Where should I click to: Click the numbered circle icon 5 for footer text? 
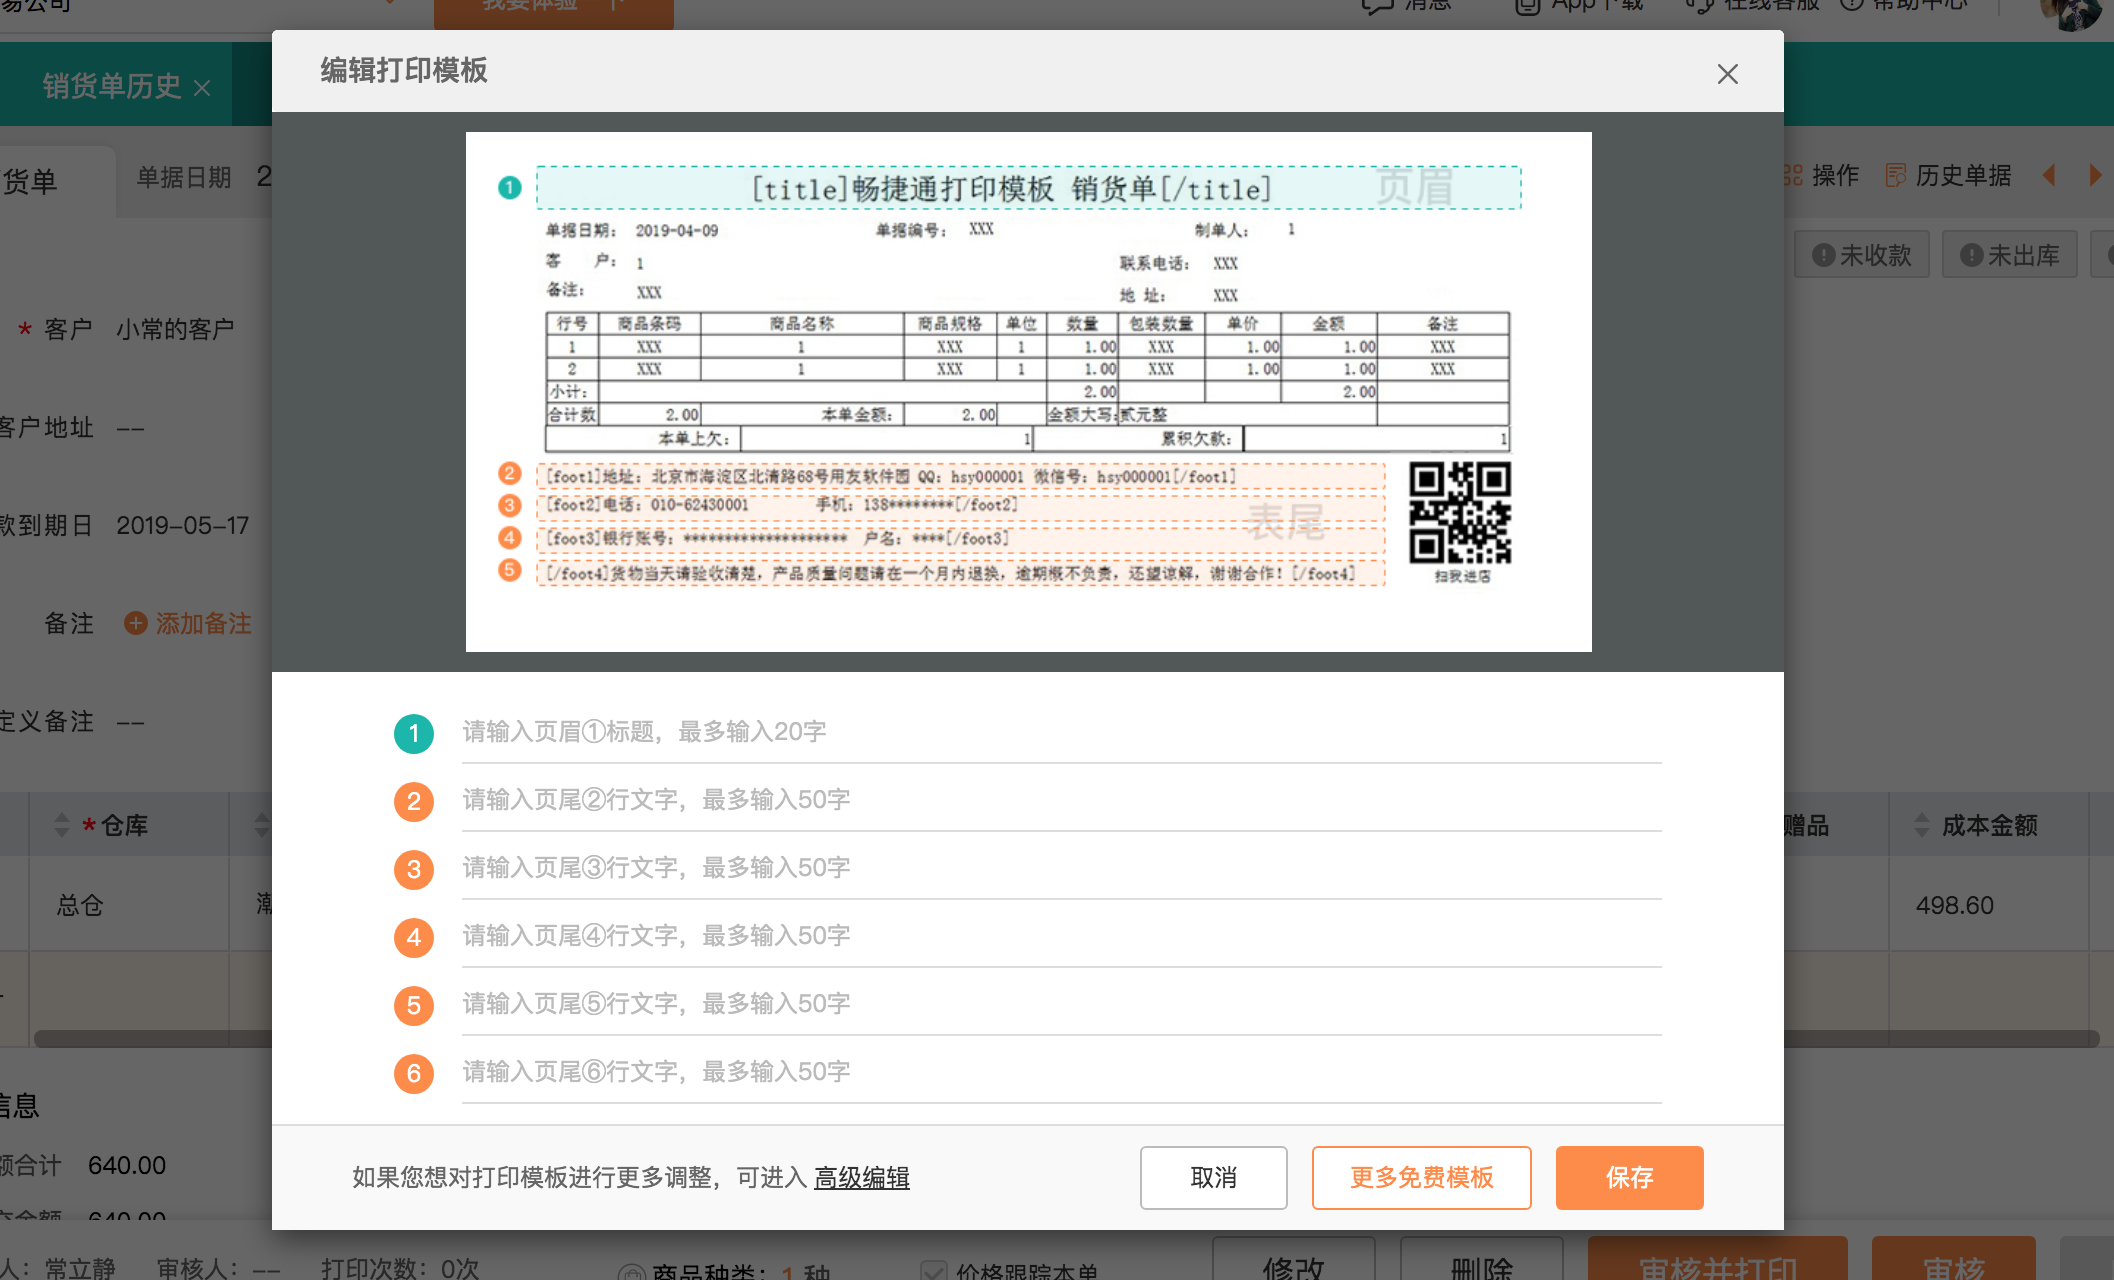[417, 1002]
